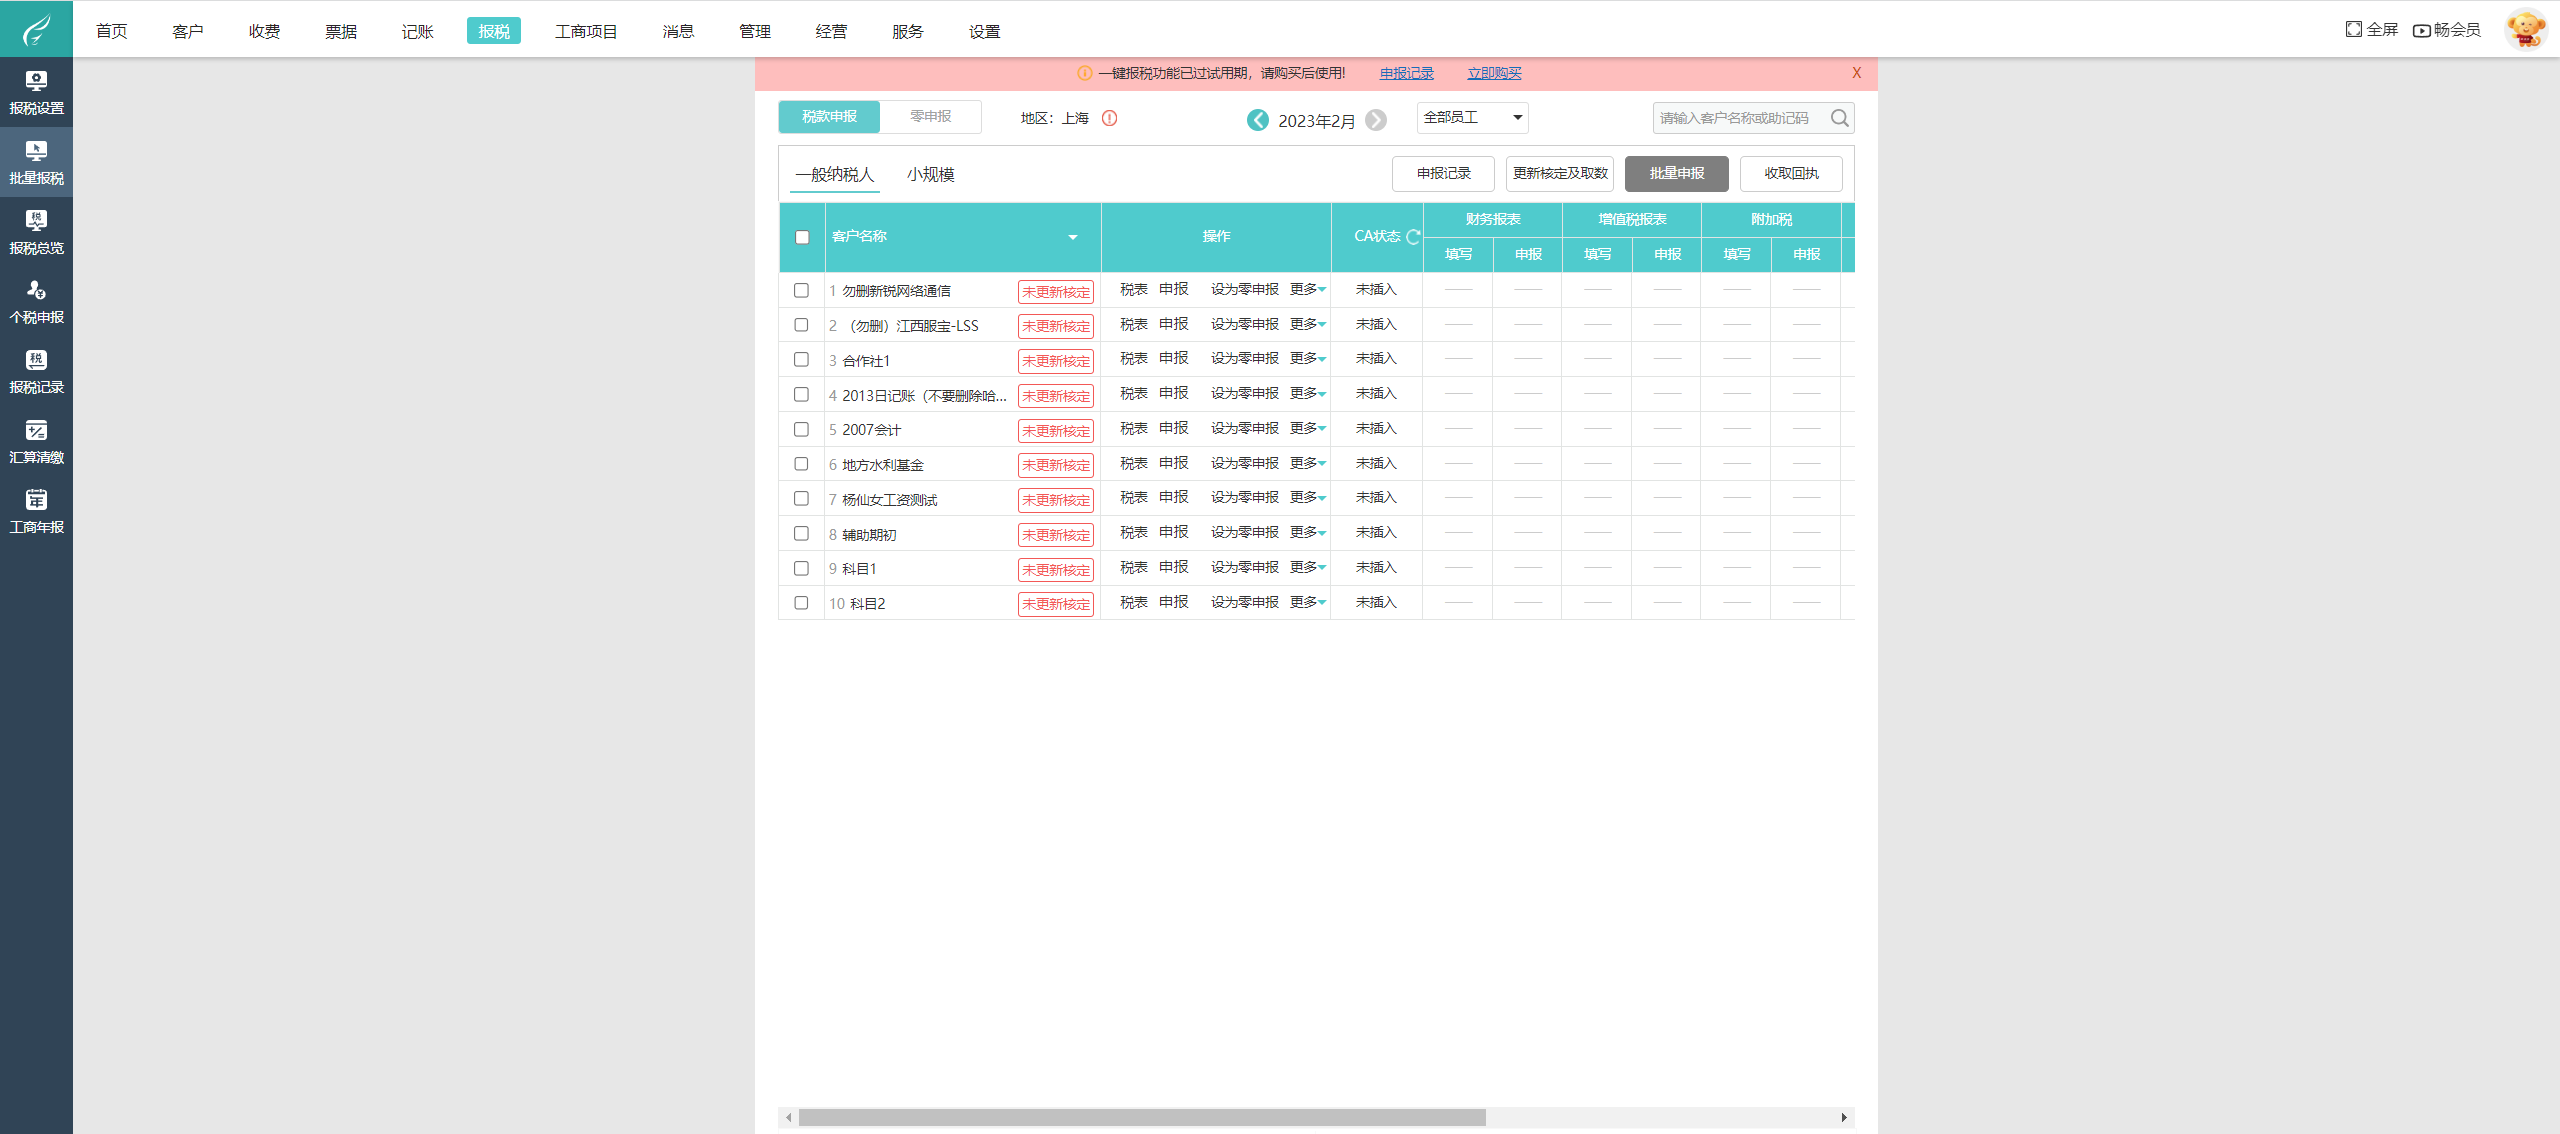The height and width of the screenshot is (1134, 2560).
Task: Enable the select-all header checkbox
Action: coord(802,235)
